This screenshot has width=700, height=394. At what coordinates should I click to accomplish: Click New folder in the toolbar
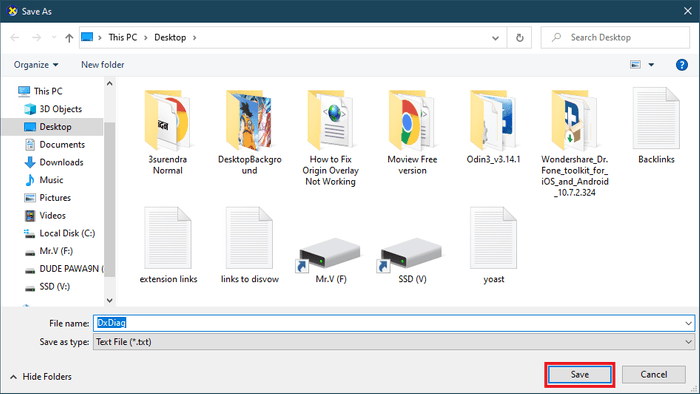point(103,65)
